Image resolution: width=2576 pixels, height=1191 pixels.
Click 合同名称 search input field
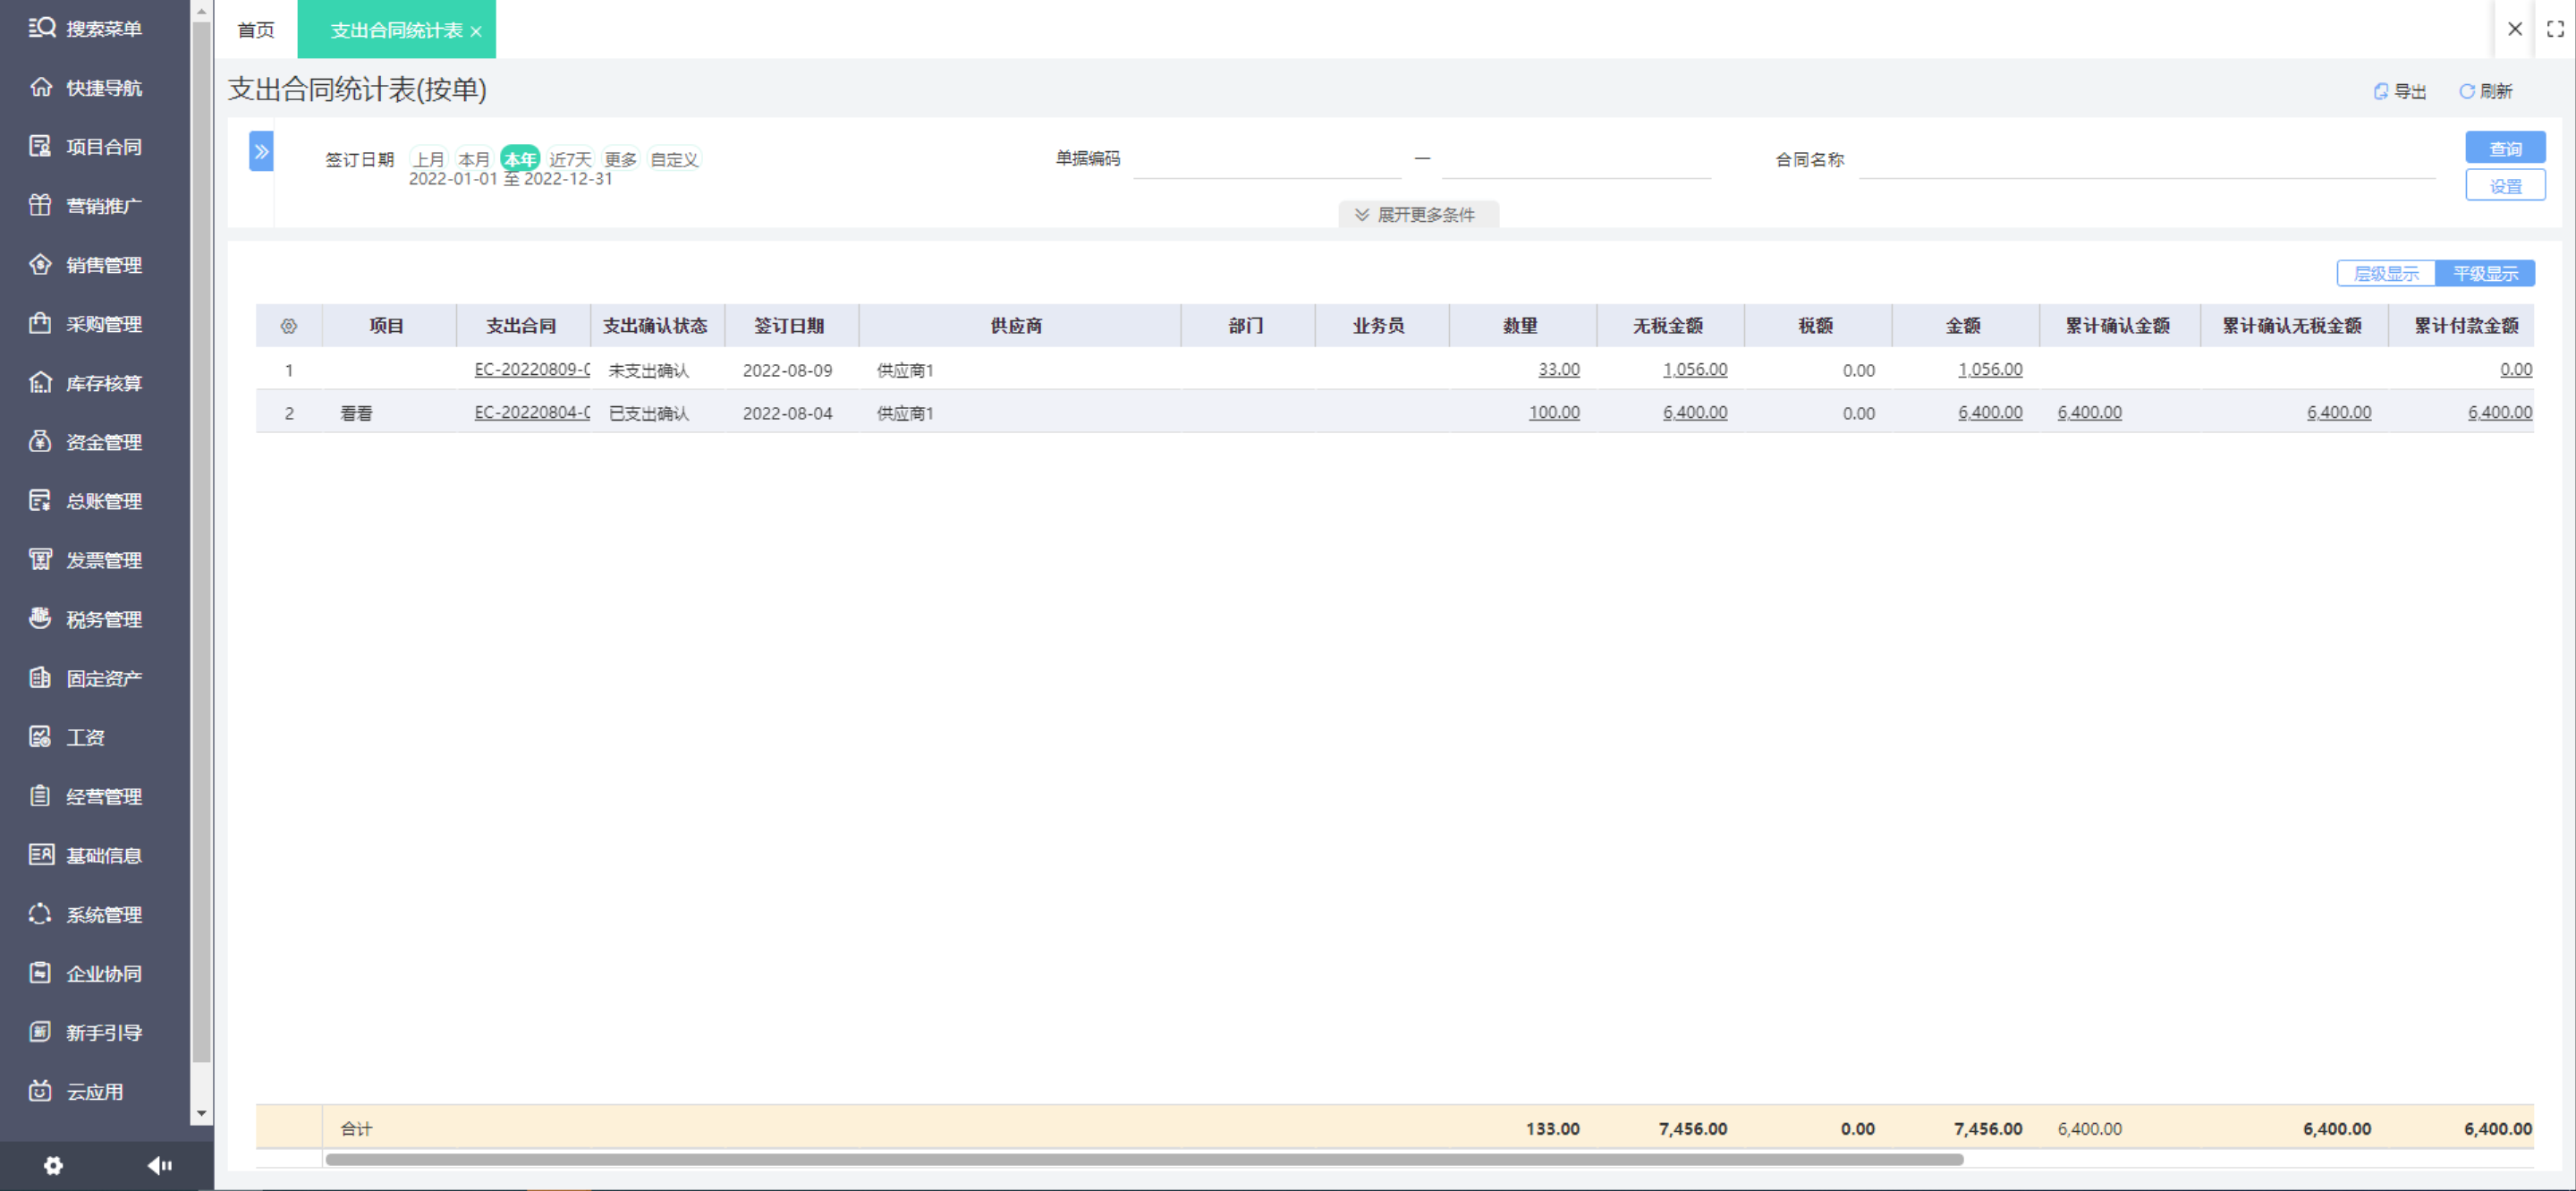point(2134,159)
